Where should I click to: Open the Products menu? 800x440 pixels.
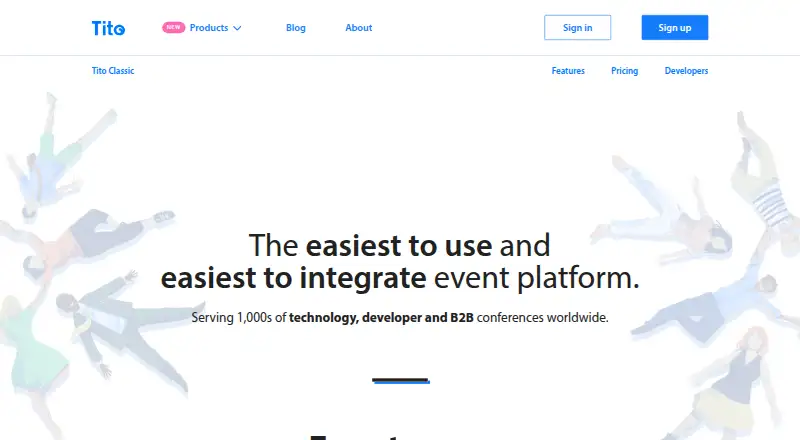point(209,28)
